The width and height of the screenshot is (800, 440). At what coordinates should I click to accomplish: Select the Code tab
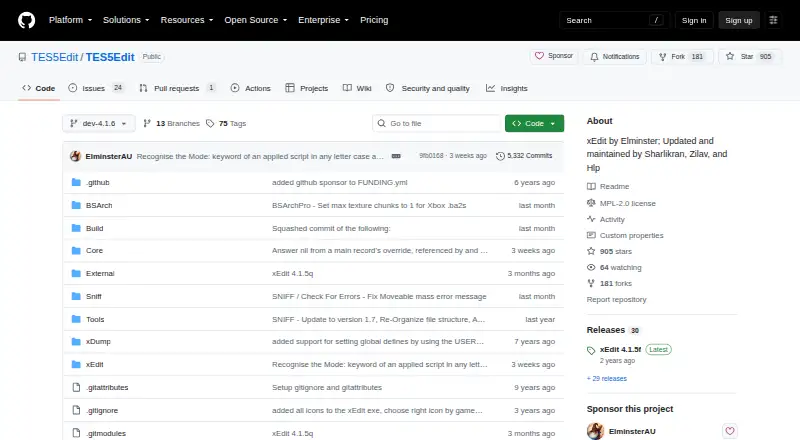point(39,88)
